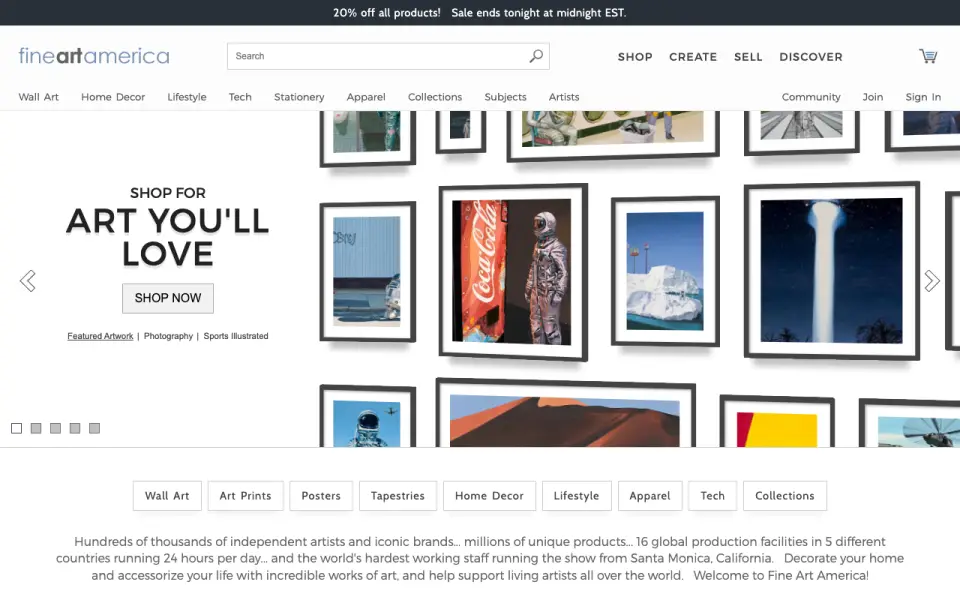Open the Coca-Cola astronaut framed artwork
This screenshot has width=960, height=600.
pos(513,272)
